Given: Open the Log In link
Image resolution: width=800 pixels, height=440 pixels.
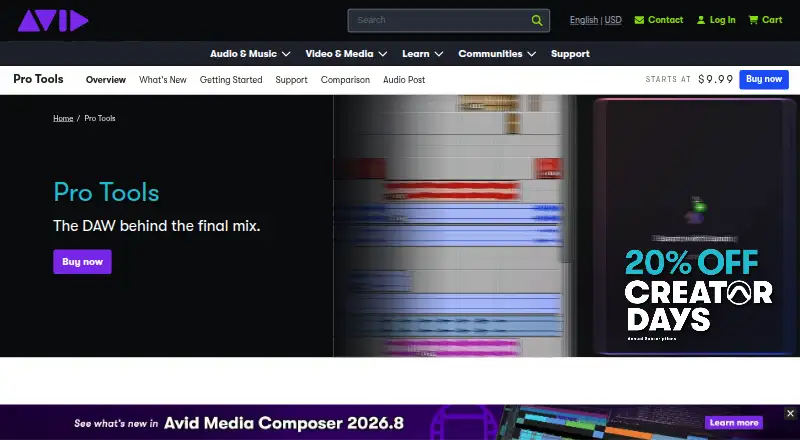Looking at the screenshot, I should tap(722, 20).
